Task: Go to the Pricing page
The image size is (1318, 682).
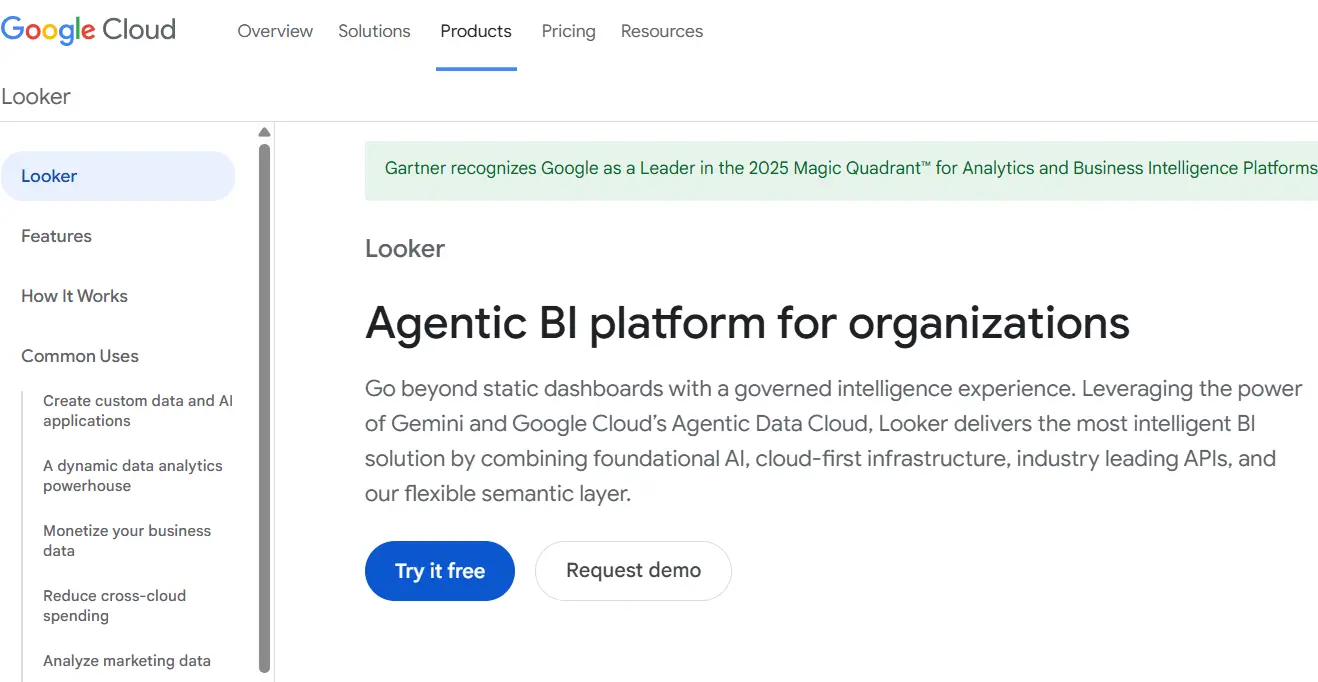Action: [x=568, y=31]
